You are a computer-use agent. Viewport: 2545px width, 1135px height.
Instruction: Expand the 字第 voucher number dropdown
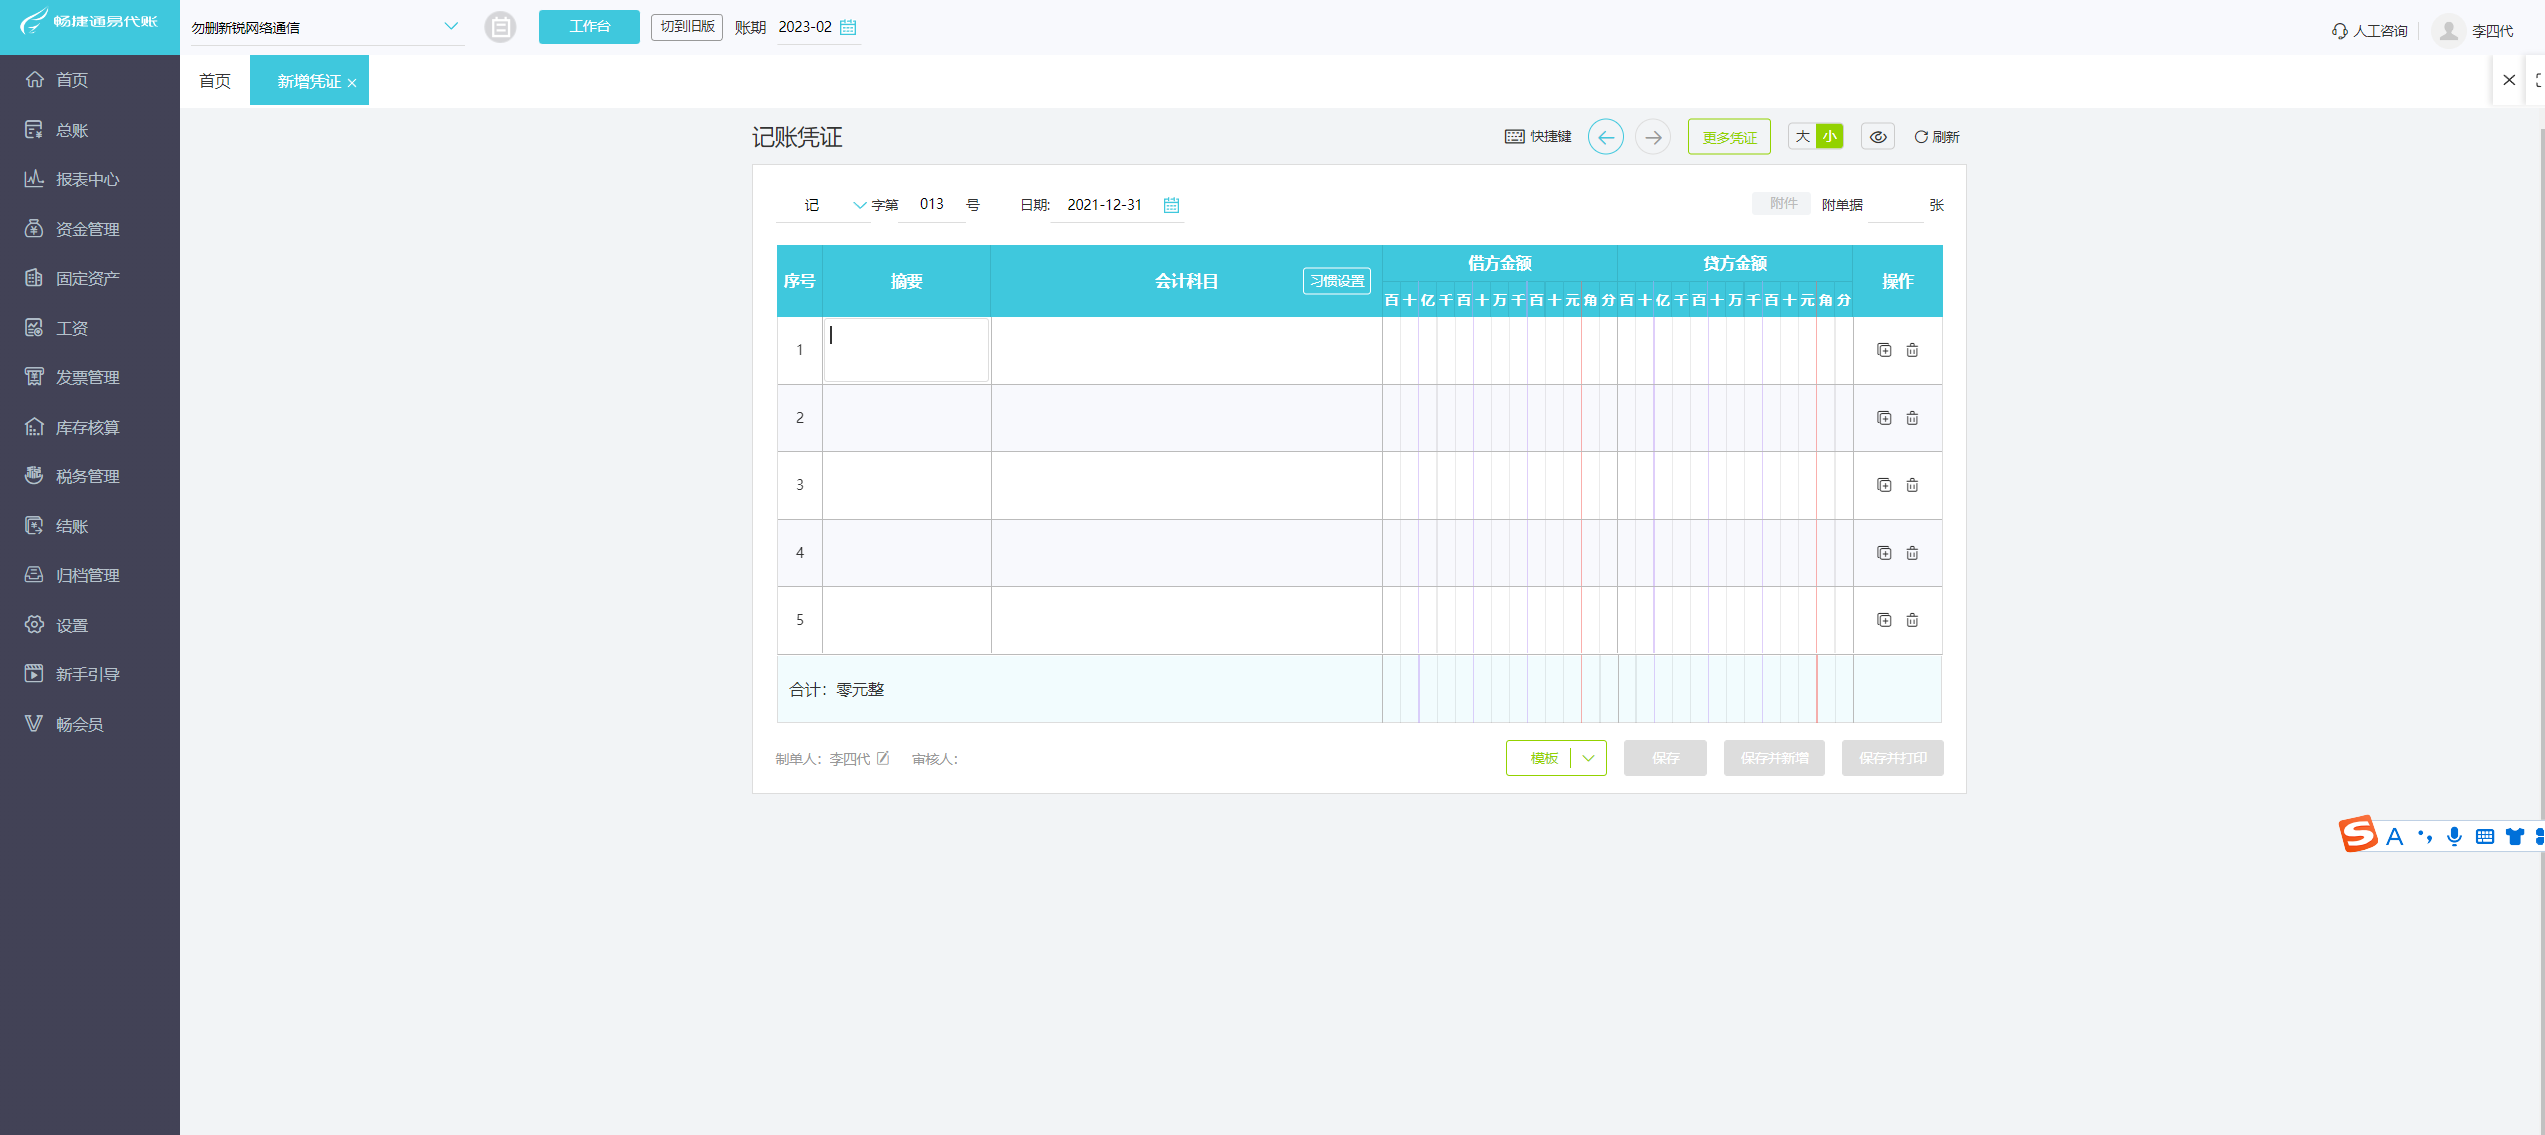point(855,205)
